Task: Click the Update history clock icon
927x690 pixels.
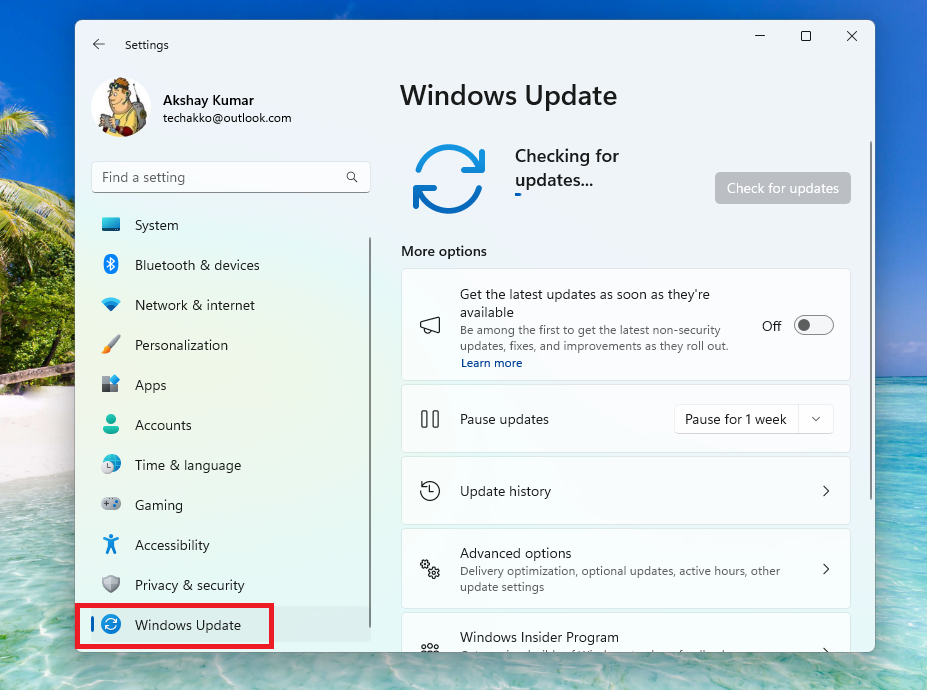Action: click(x=430, y=491)
